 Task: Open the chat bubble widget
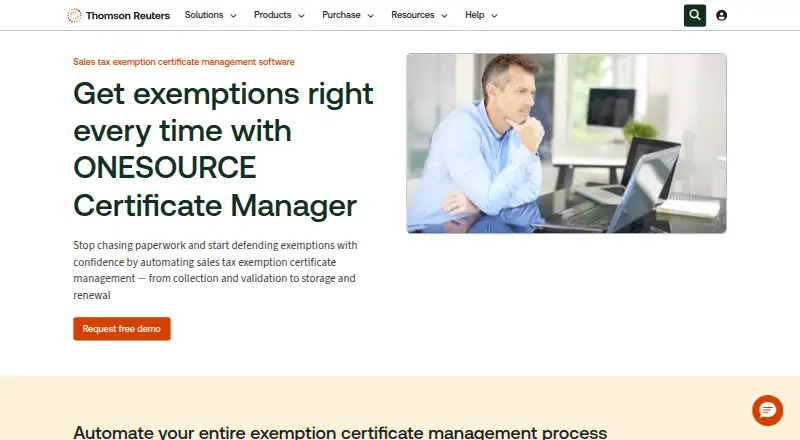[767, 410]
